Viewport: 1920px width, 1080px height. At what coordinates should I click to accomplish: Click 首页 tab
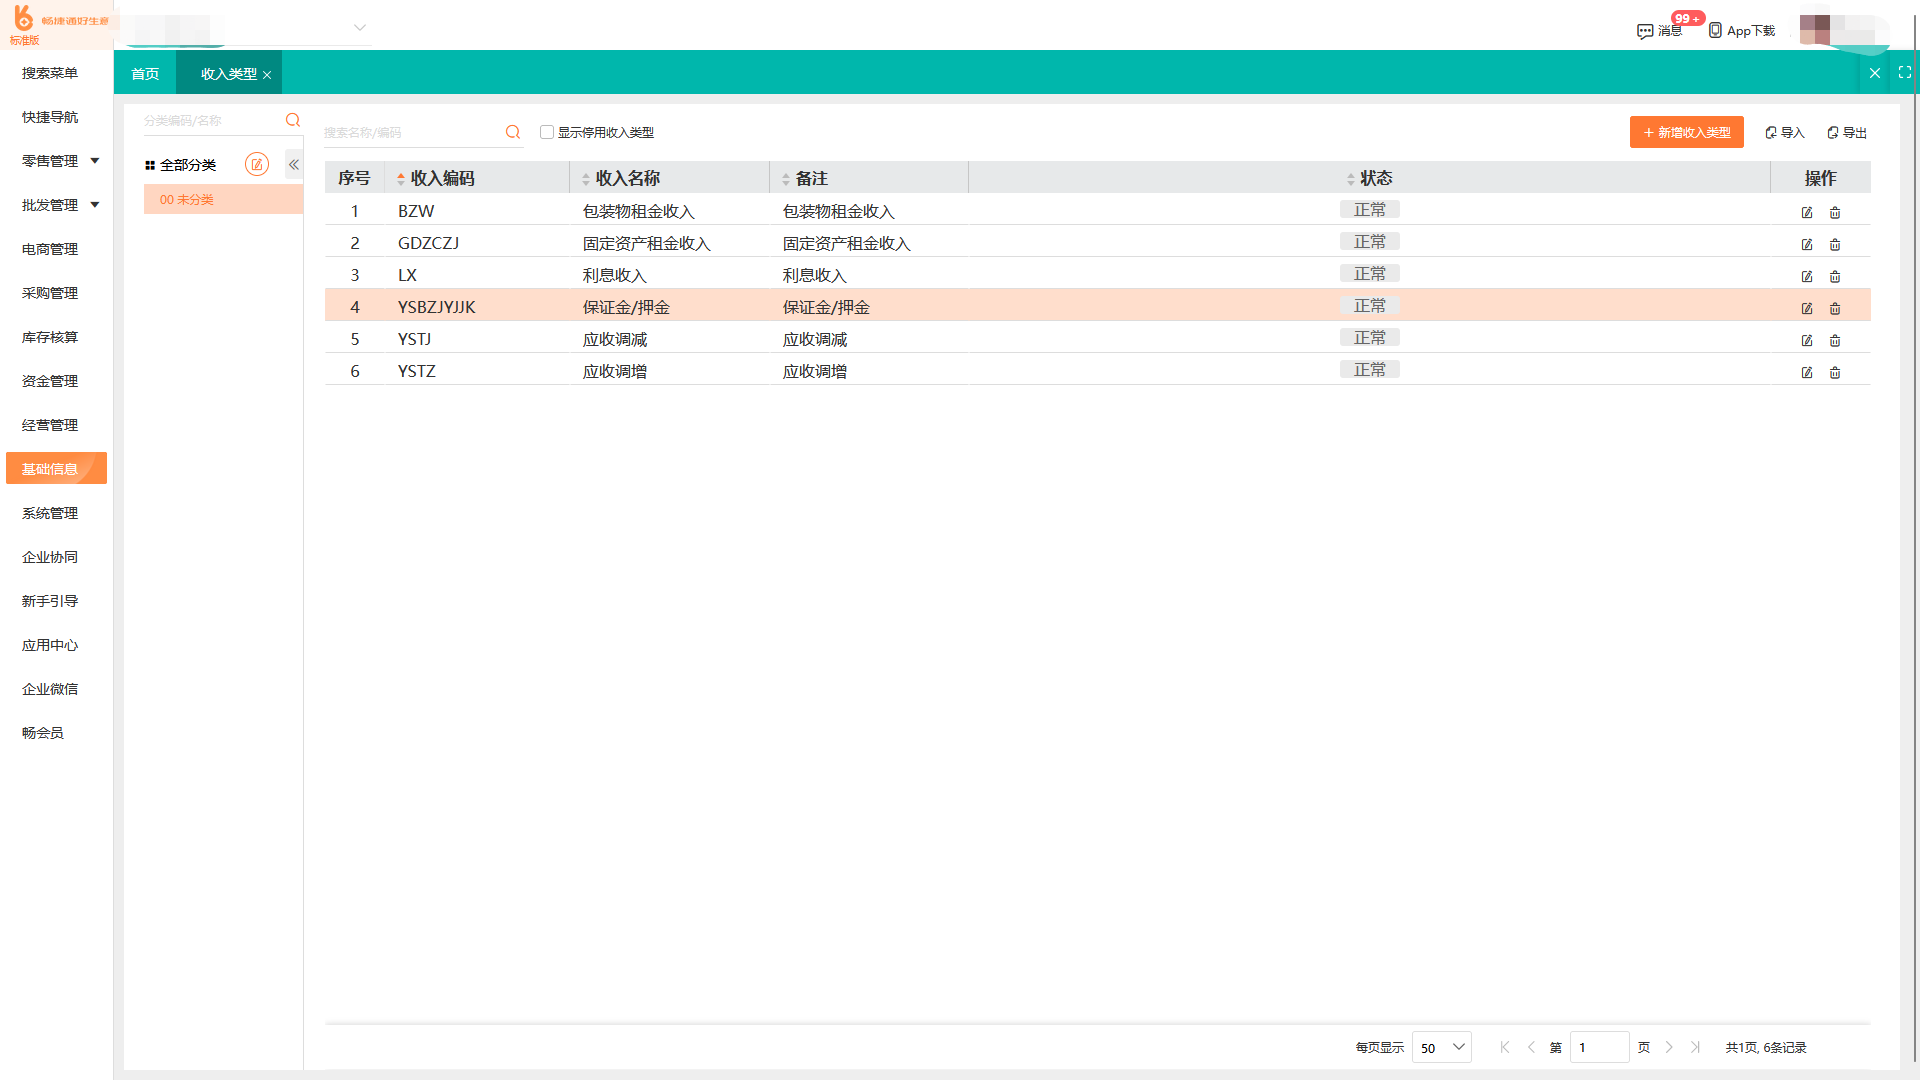[x=144, y=74]
